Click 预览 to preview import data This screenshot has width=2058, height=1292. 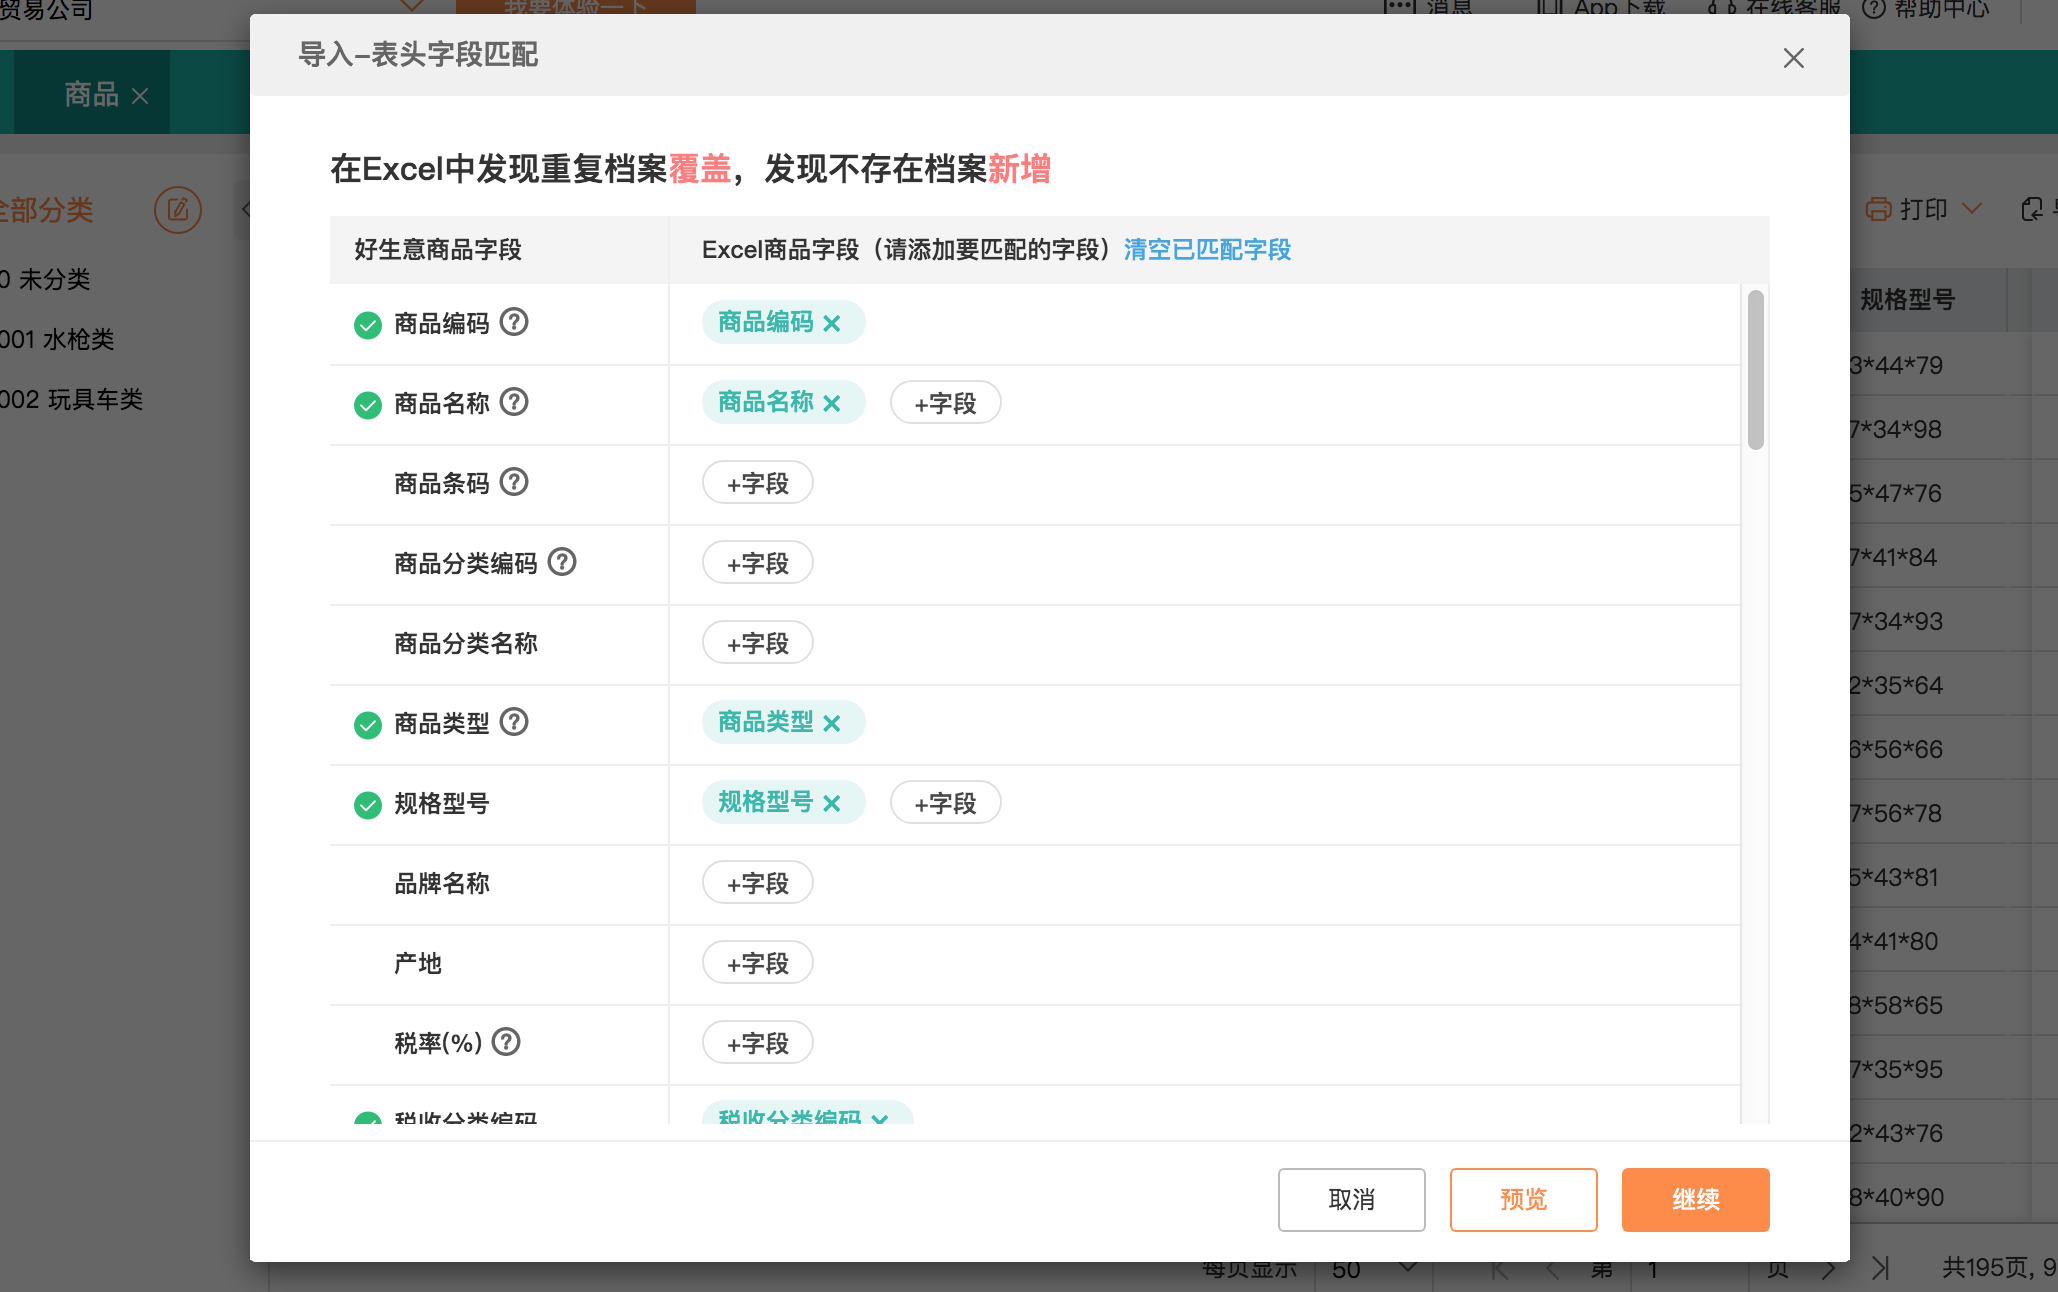[1524, 1200]
